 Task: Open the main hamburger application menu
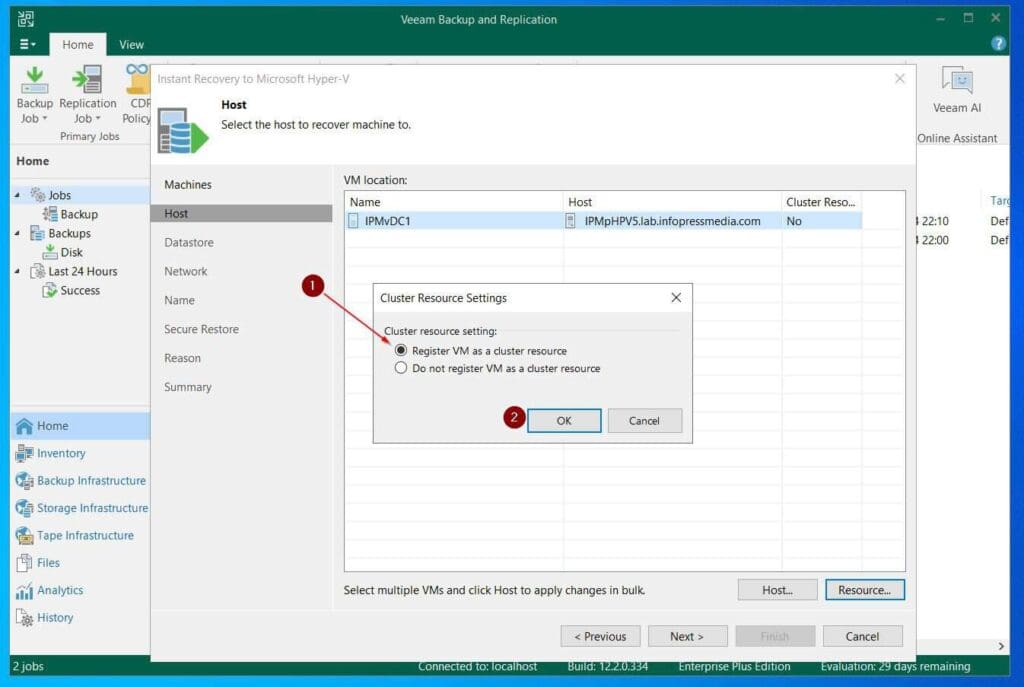point(27,44)
